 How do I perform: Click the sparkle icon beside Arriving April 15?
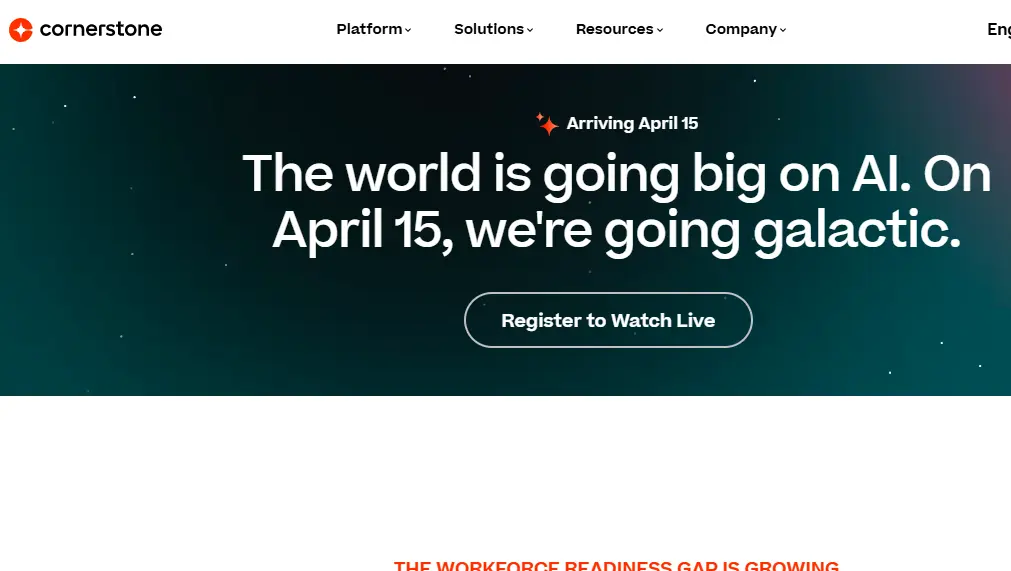546,123
